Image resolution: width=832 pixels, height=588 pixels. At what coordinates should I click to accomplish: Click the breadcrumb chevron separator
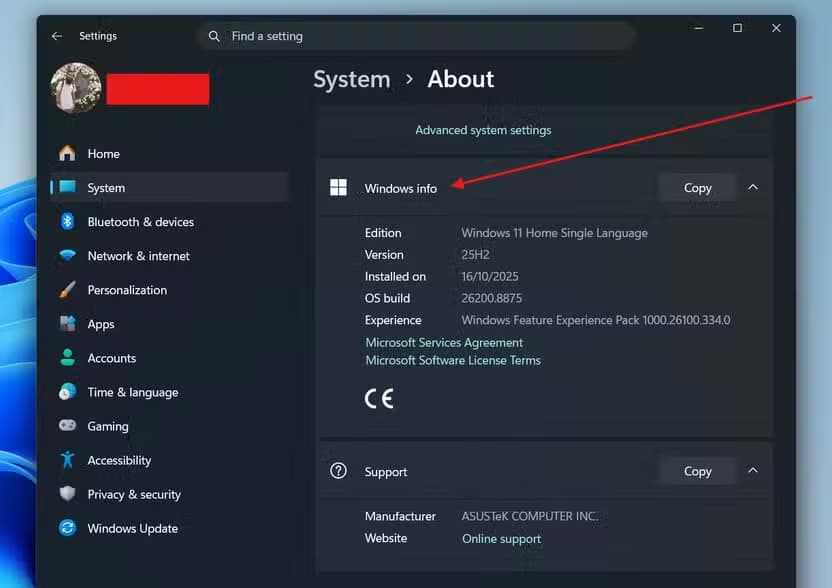[x=409, y=80]
